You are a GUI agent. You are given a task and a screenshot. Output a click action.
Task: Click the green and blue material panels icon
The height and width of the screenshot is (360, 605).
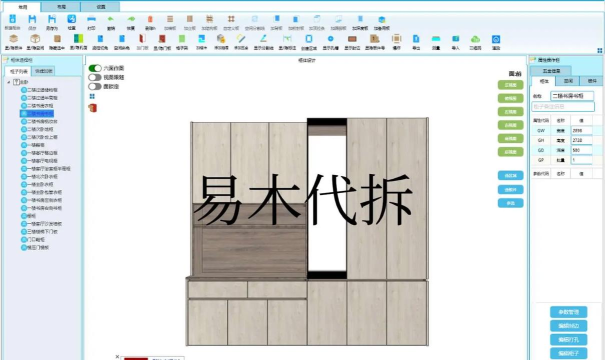[78, 39]
